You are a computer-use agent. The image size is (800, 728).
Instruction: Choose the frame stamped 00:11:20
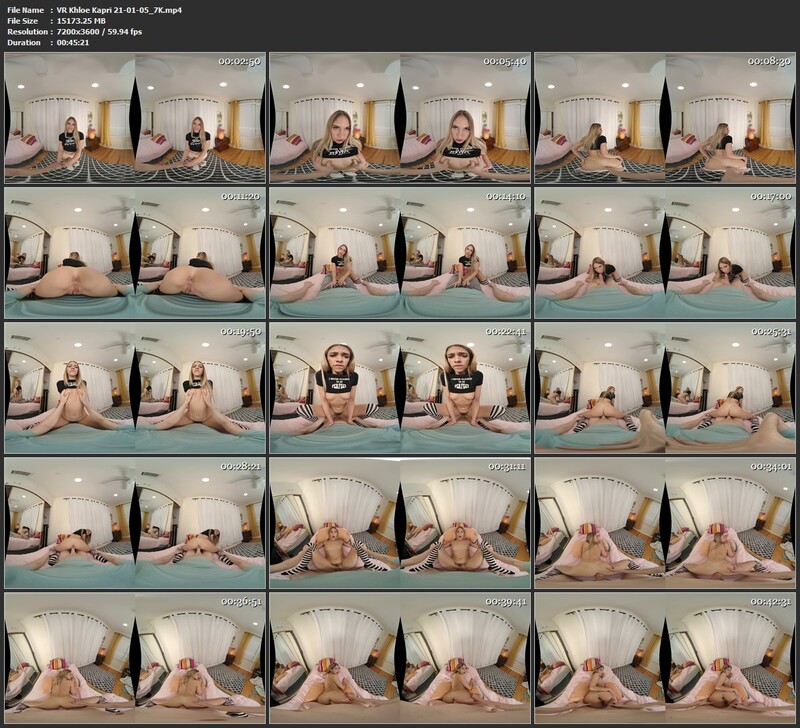pyautogui.click(x=135, y=252)
